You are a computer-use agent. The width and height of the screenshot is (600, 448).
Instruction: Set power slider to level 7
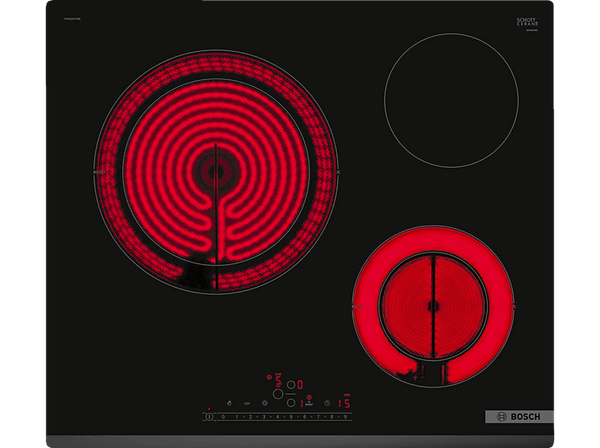point(318,417)
